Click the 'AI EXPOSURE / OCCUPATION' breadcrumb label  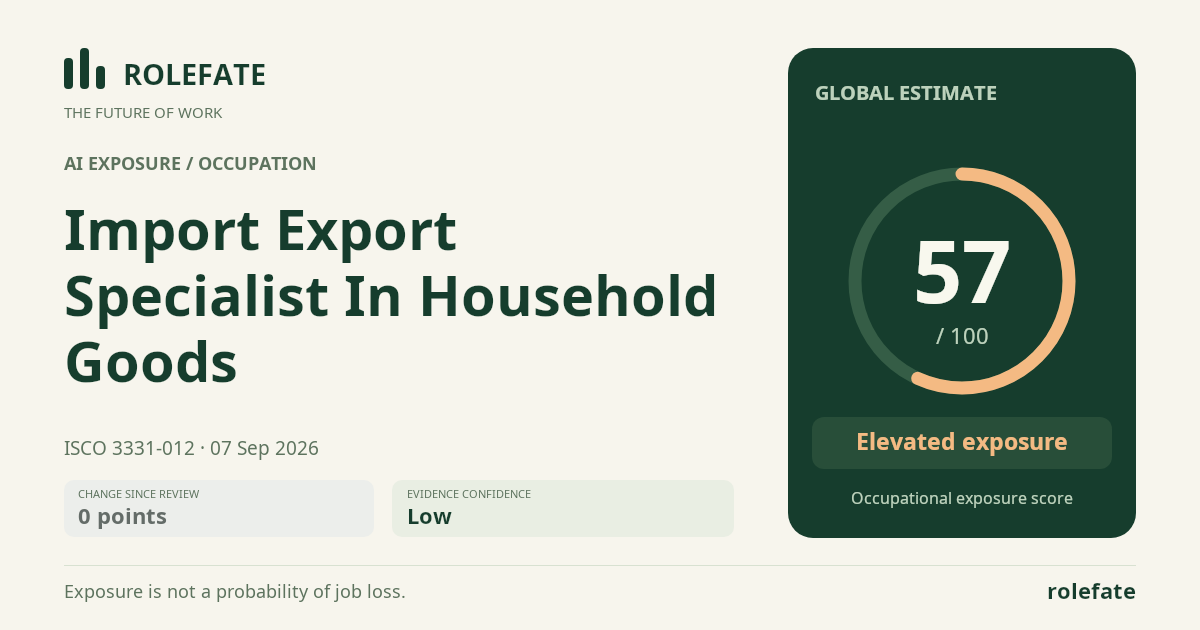[190, 164]
